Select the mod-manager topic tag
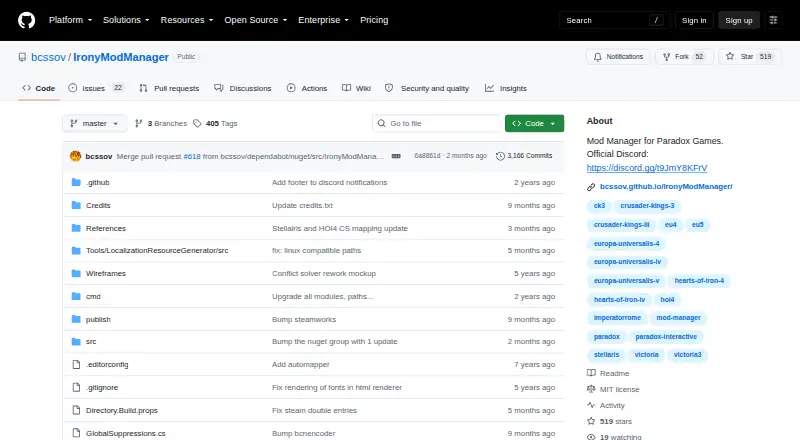The image size is (800, 440). pos(679,317)
